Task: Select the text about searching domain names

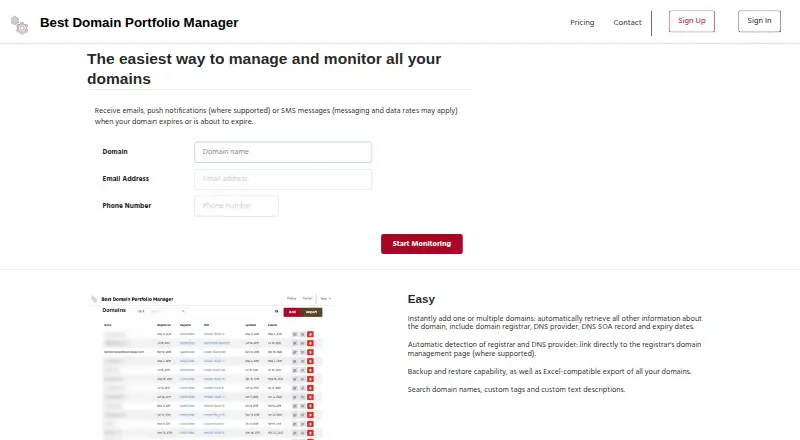Action: point(516,389)
